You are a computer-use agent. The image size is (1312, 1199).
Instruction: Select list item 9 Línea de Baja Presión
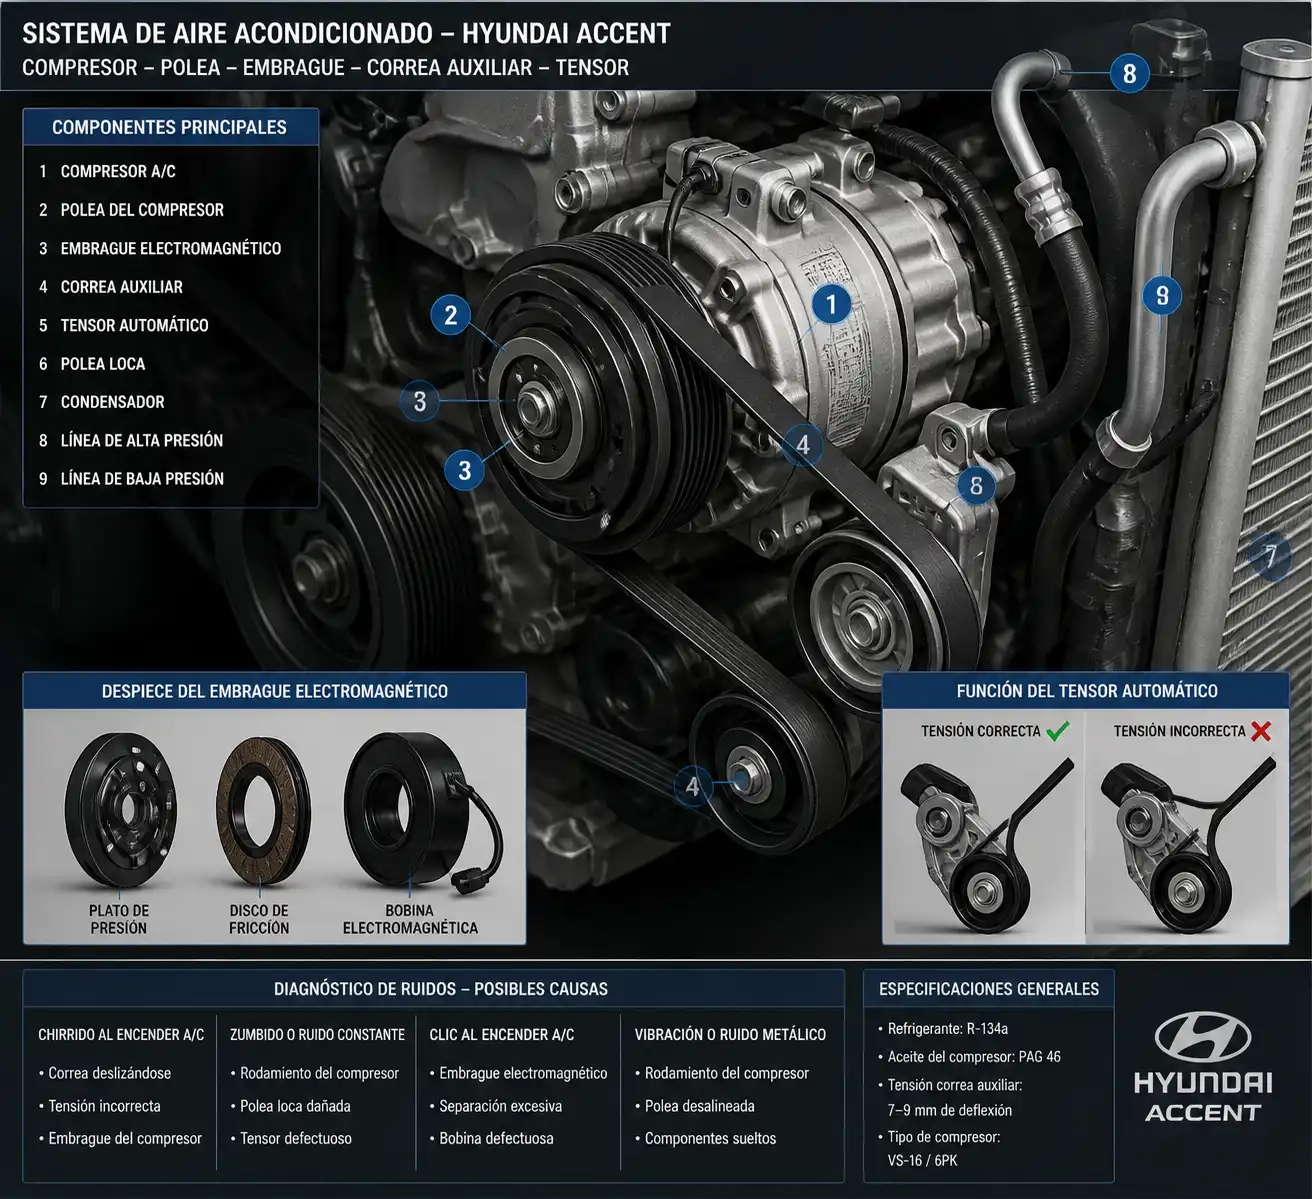(131, 479)
